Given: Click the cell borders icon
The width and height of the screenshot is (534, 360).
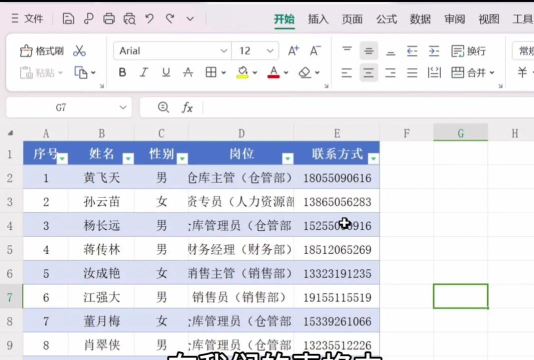Looking at the screenshot, I should click(x=211, y=72).
